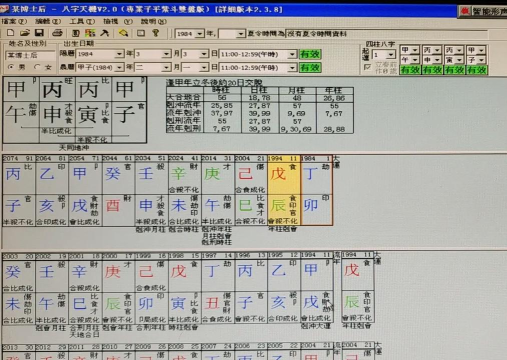
Task: Click the 沒有夏令時間資料 daylight saving field
Action: [x=387, y=34]
